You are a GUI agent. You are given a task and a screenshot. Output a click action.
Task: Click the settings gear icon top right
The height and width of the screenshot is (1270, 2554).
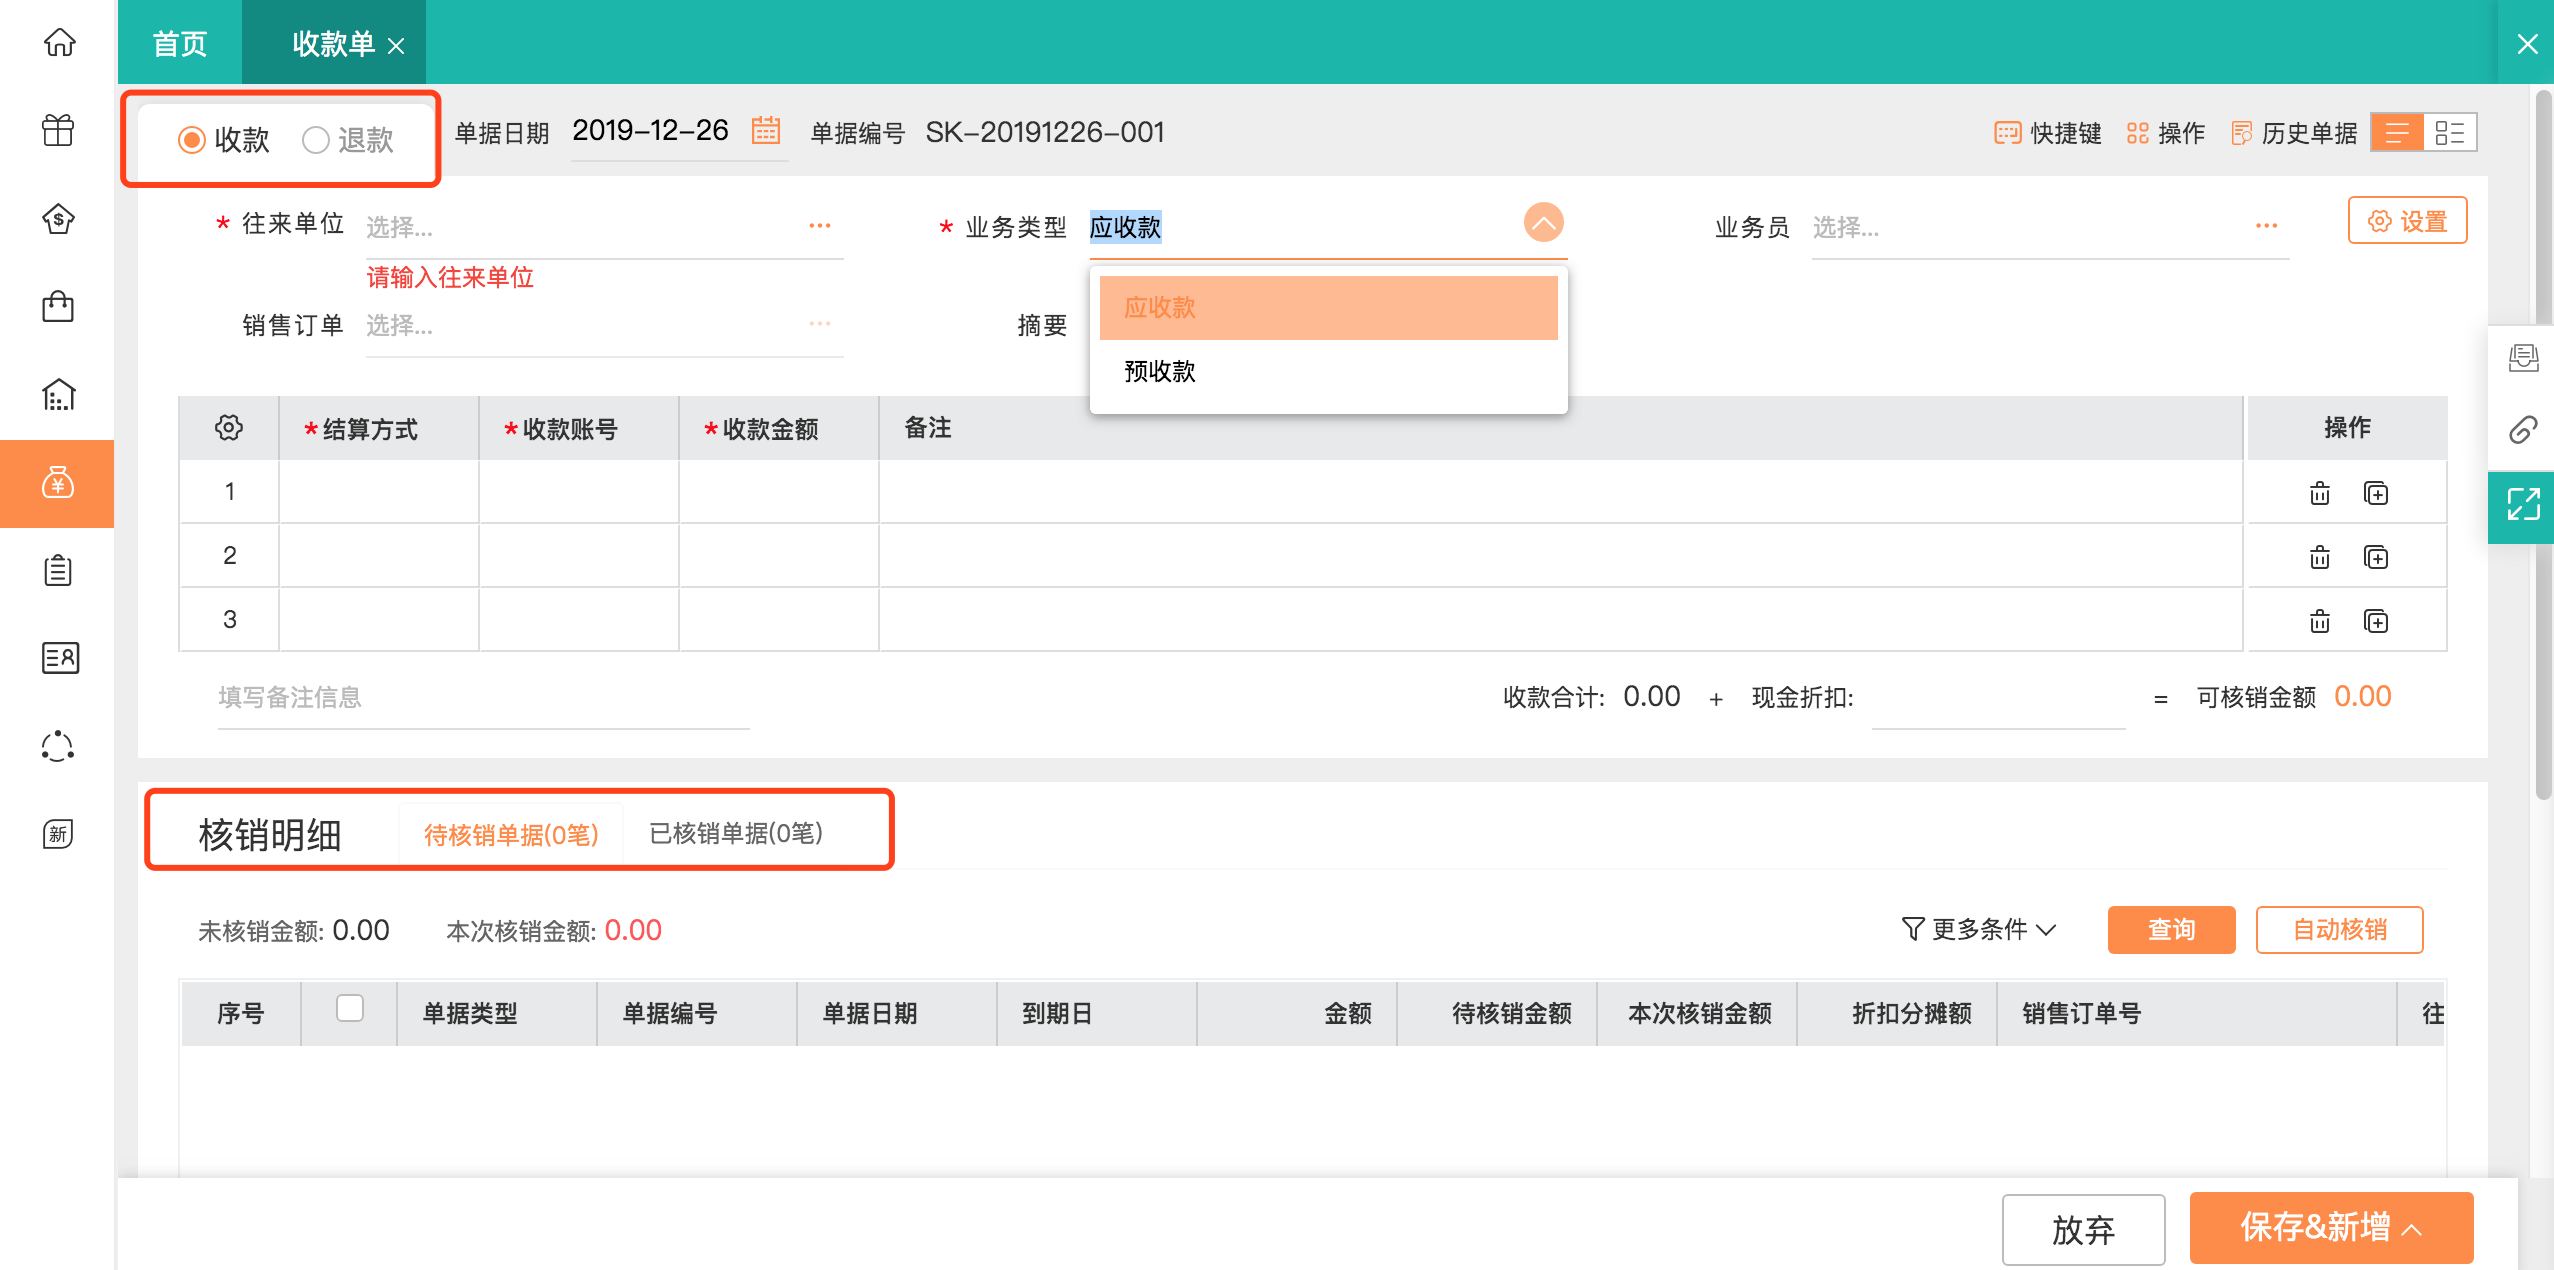[x=2381, y=223]
